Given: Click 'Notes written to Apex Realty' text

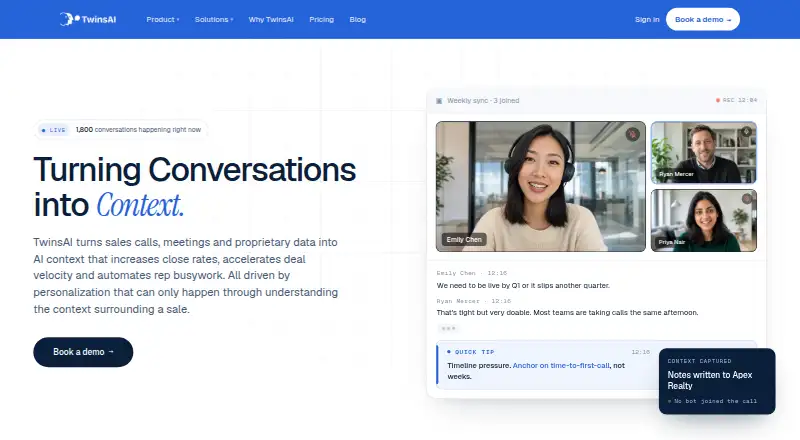Looking at the screenshot, I should [710, 380].
